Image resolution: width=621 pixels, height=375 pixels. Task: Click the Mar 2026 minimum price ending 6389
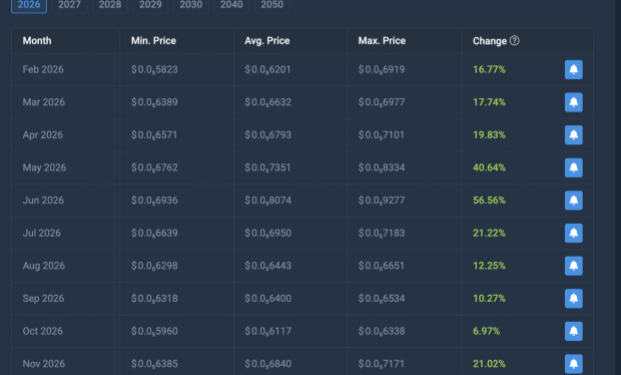(x=154, y=102)
